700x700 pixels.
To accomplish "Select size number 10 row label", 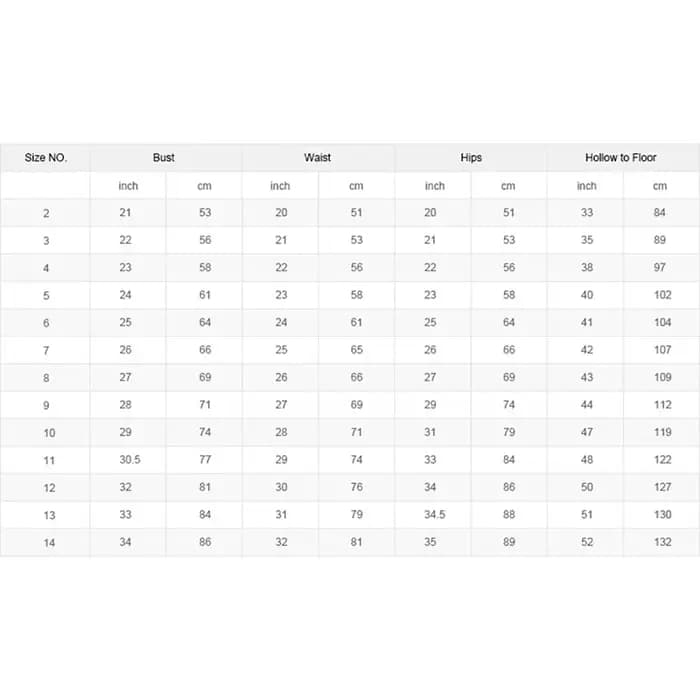I will (49, 433).
